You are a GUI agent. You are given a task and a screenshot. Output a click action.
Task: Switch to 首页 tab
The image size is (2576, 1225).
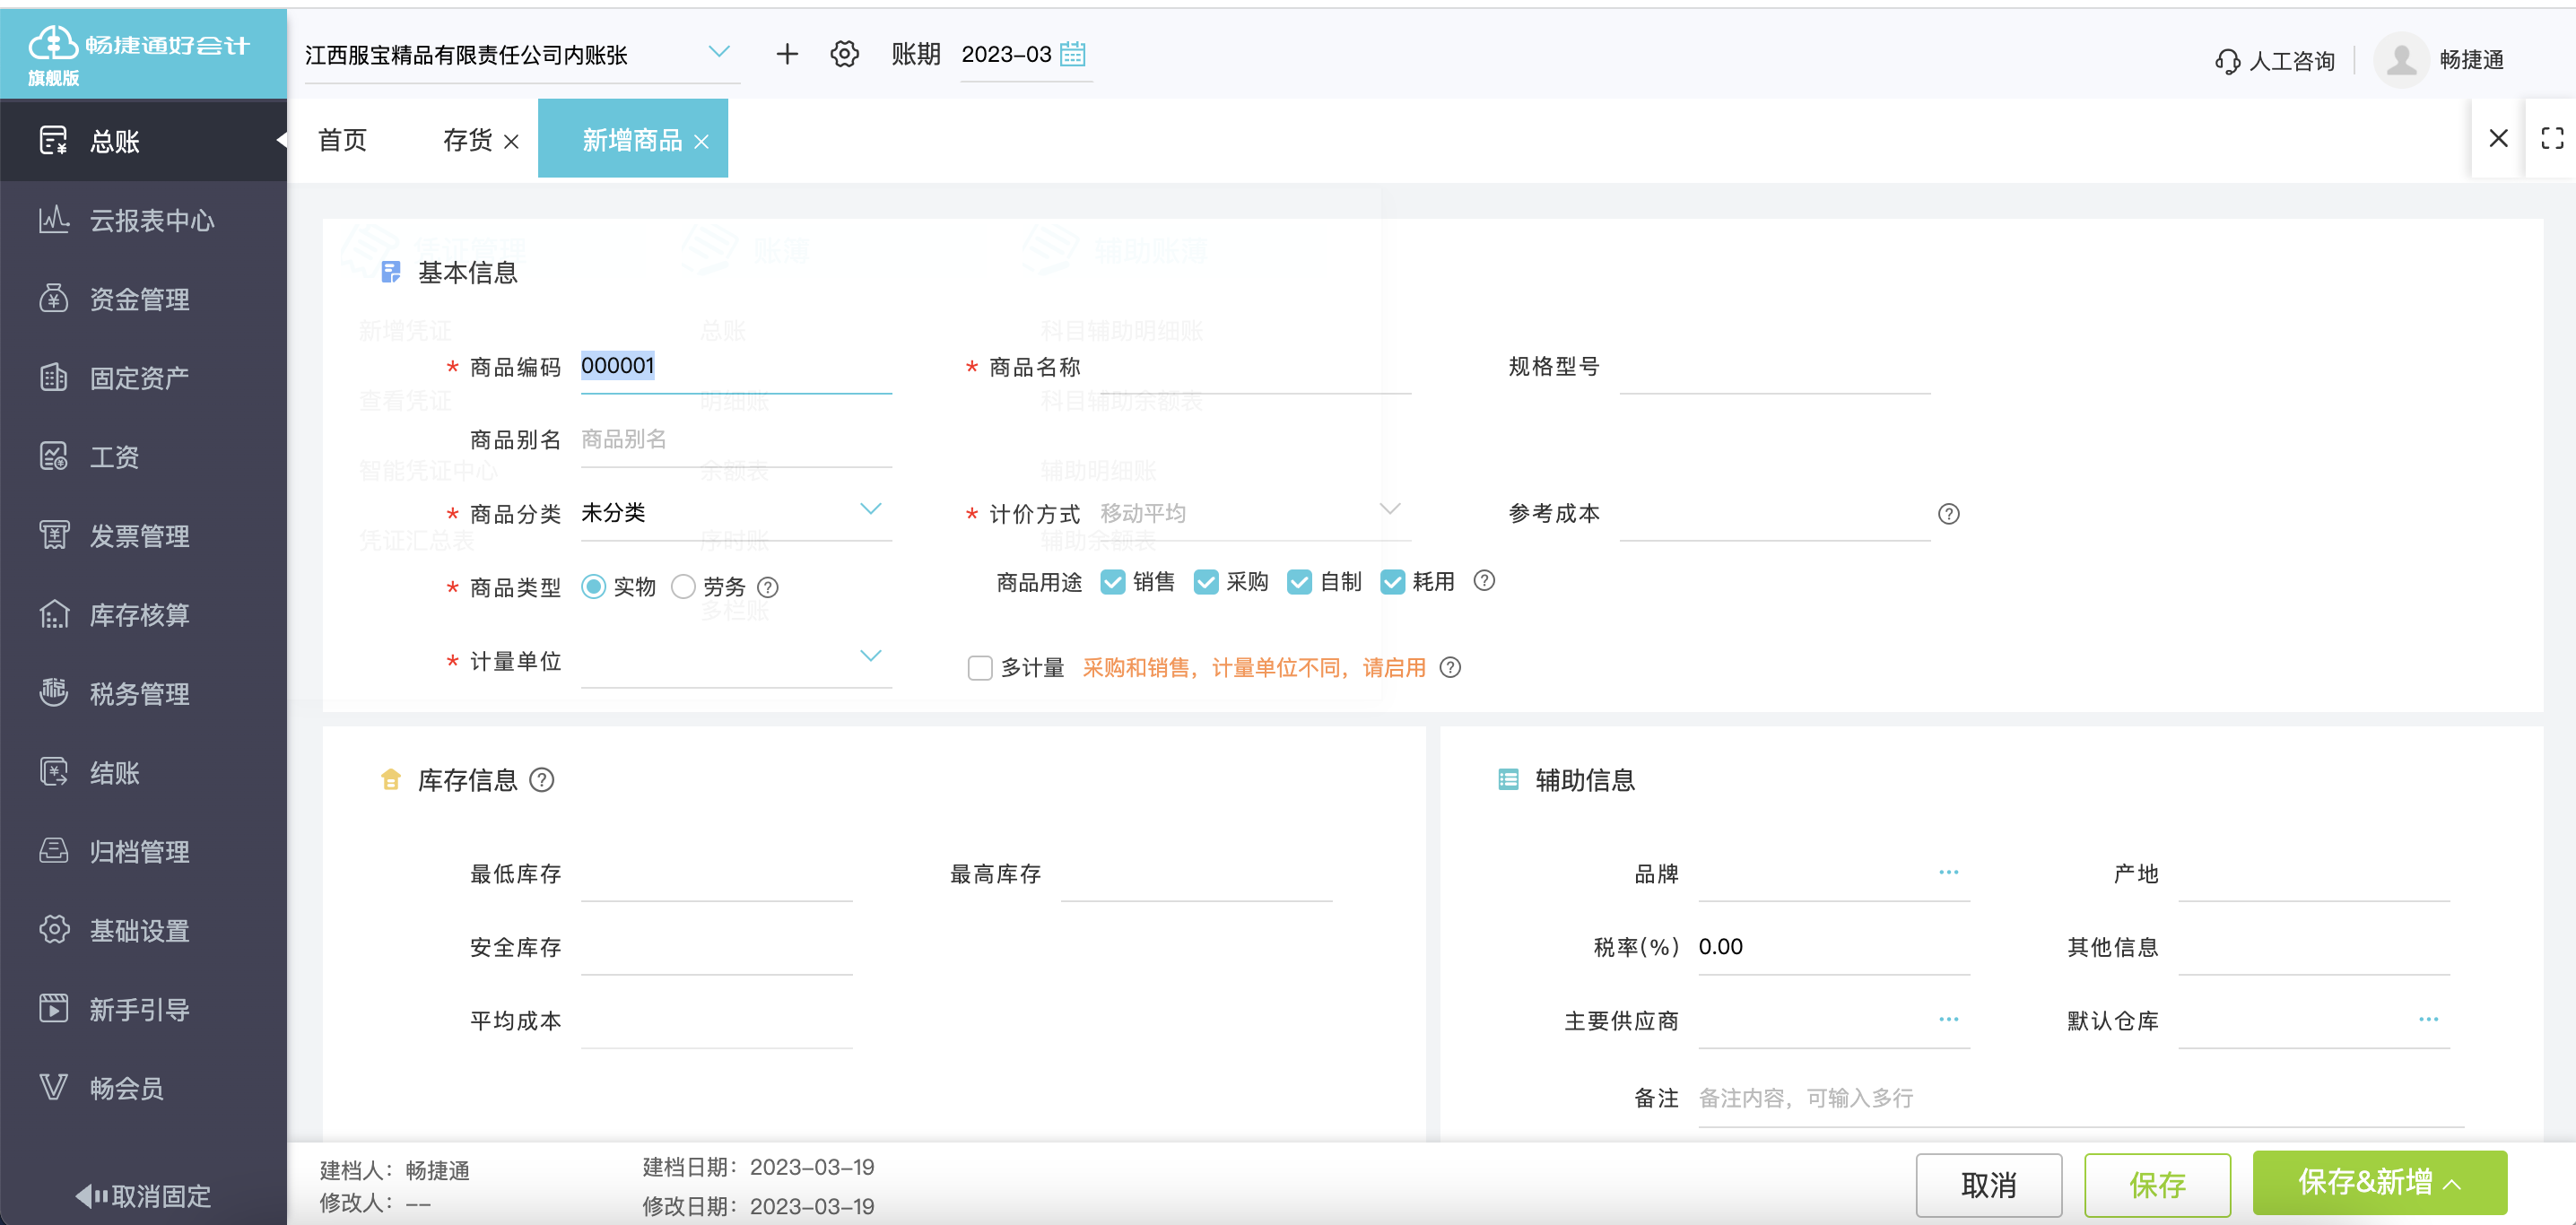344,140
